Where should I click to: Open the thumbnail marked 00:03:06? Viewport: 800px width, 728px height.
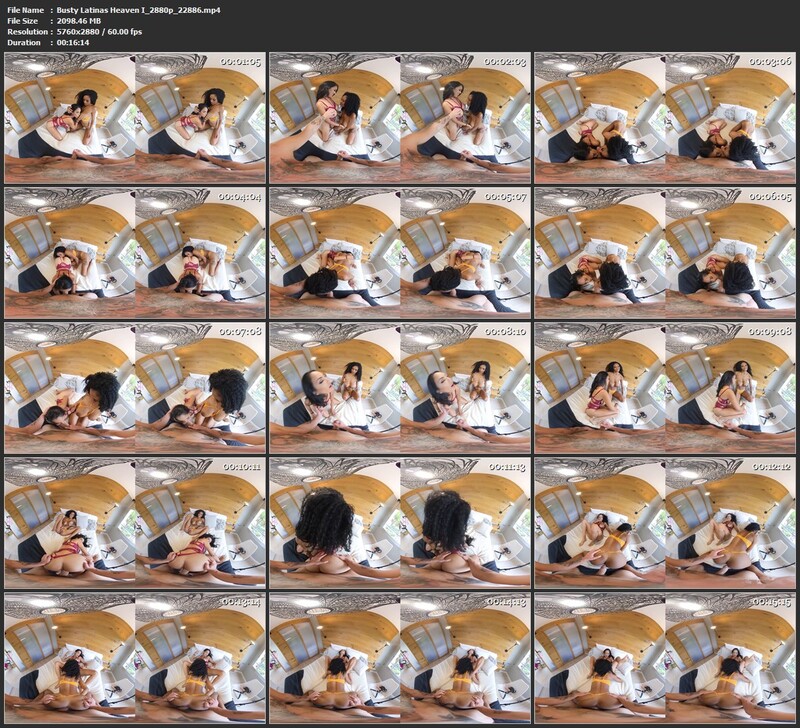665,118
